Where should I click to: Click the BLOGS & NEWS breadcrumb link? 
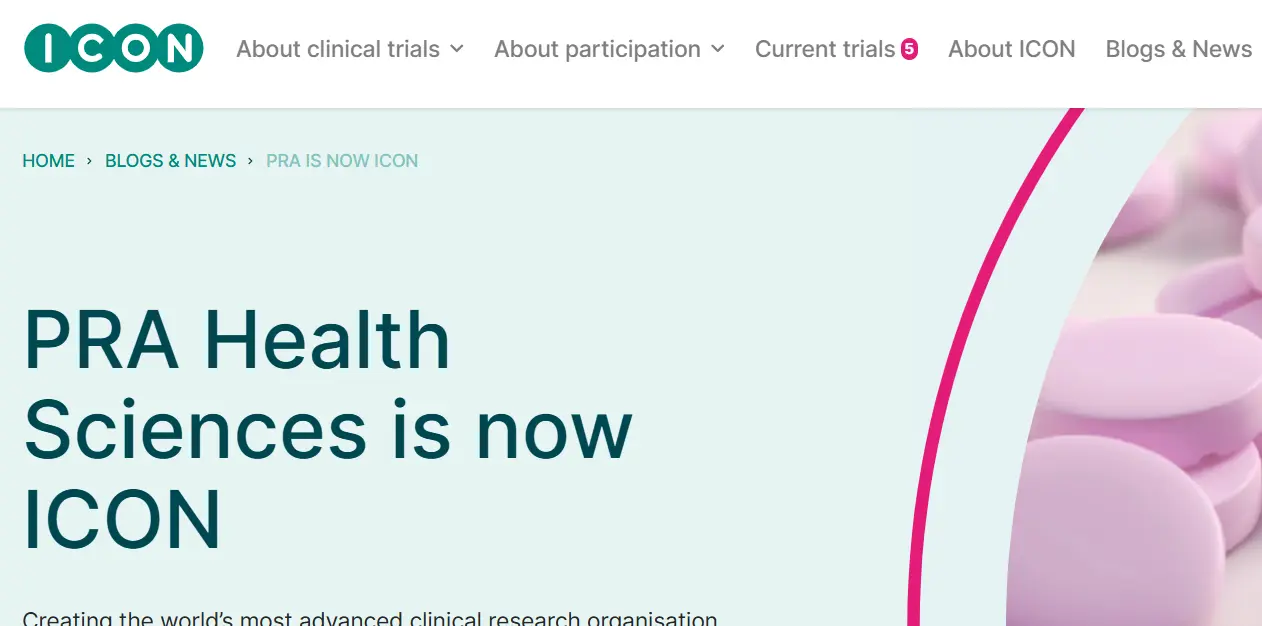coord(170,160)
